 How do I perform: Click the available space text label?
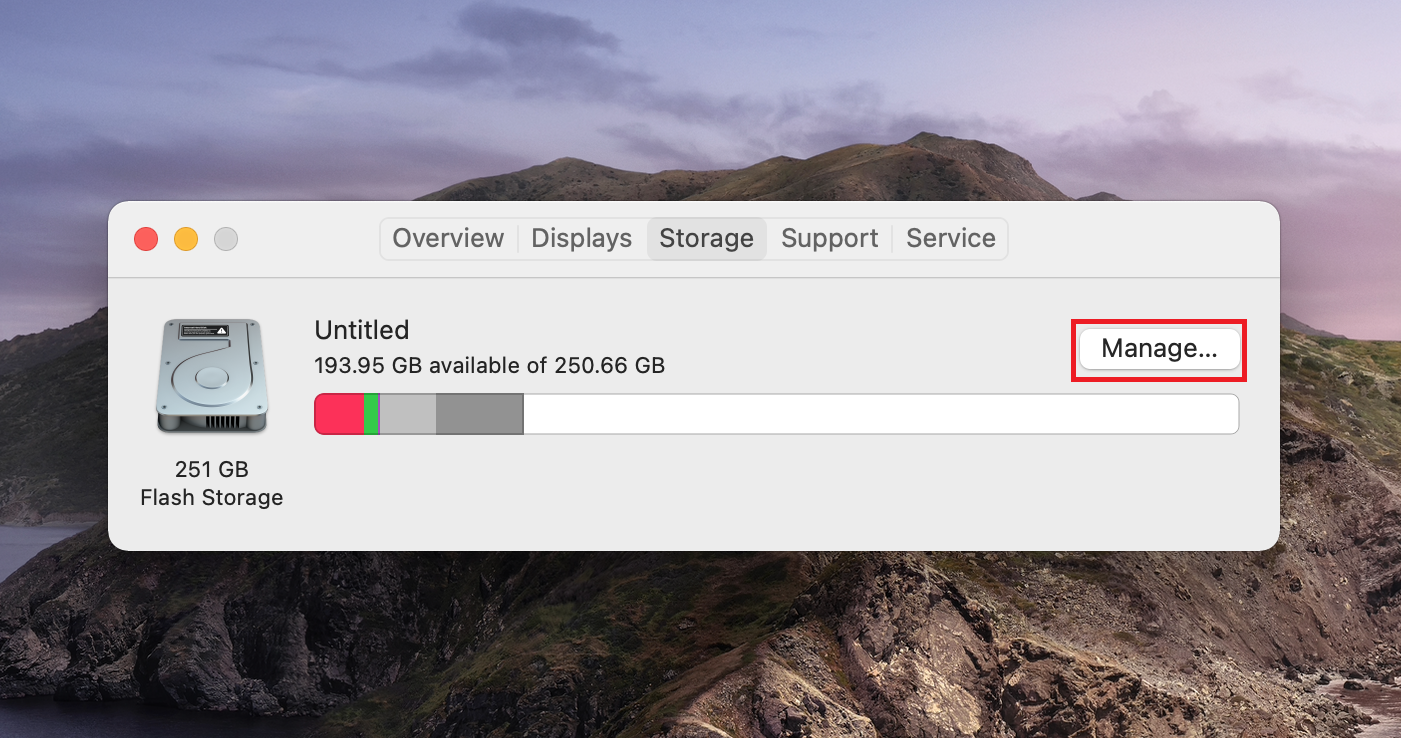(489, 365)
